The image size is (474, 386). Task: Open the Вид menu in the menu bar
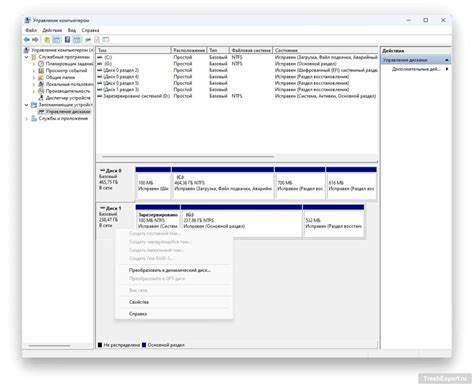pyautogui.click(x=72, y=30)
